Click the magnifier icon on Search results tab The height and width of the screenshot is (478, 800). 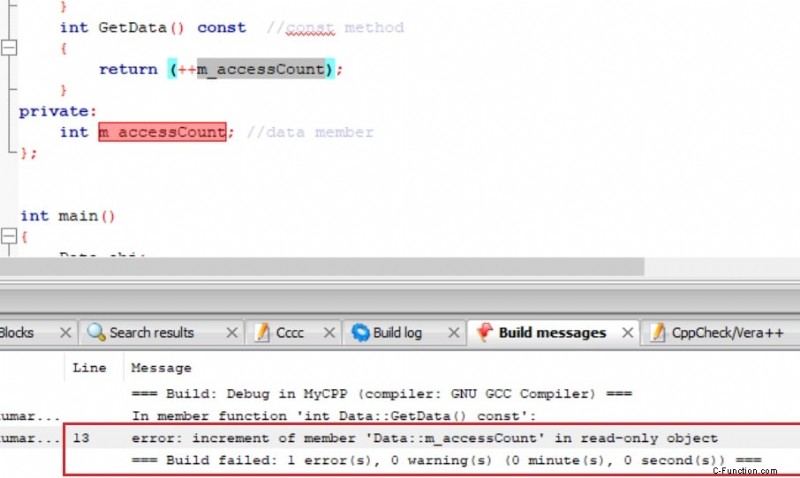coord(96,332)
